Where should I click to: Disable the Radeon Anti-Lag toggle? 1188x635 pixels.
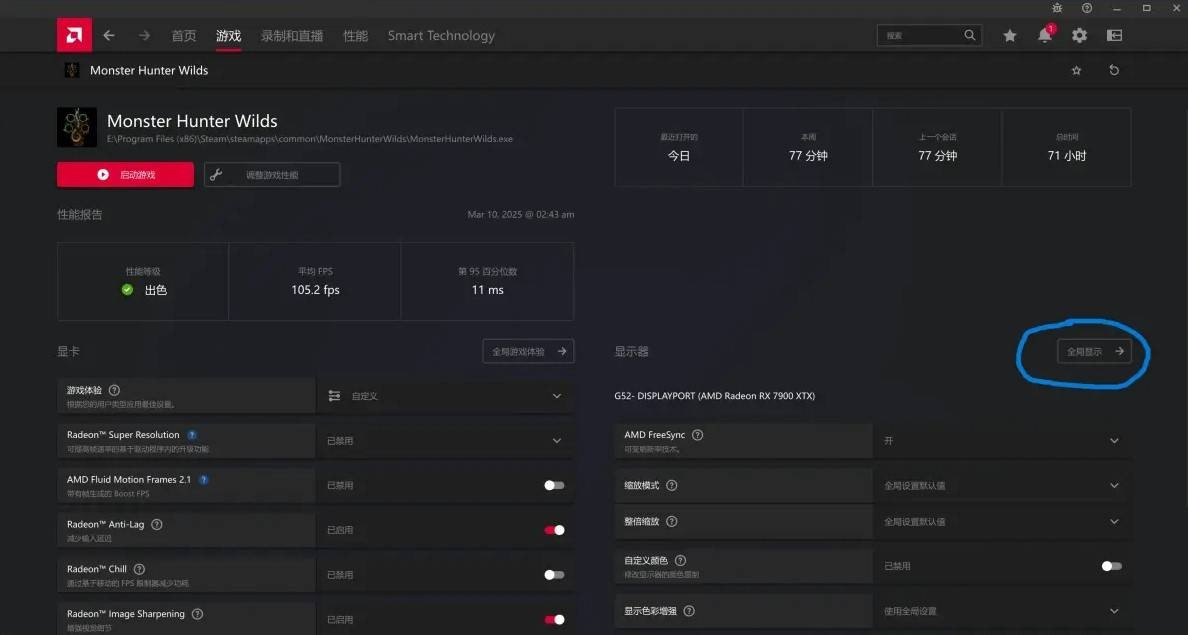pos(554,530)
